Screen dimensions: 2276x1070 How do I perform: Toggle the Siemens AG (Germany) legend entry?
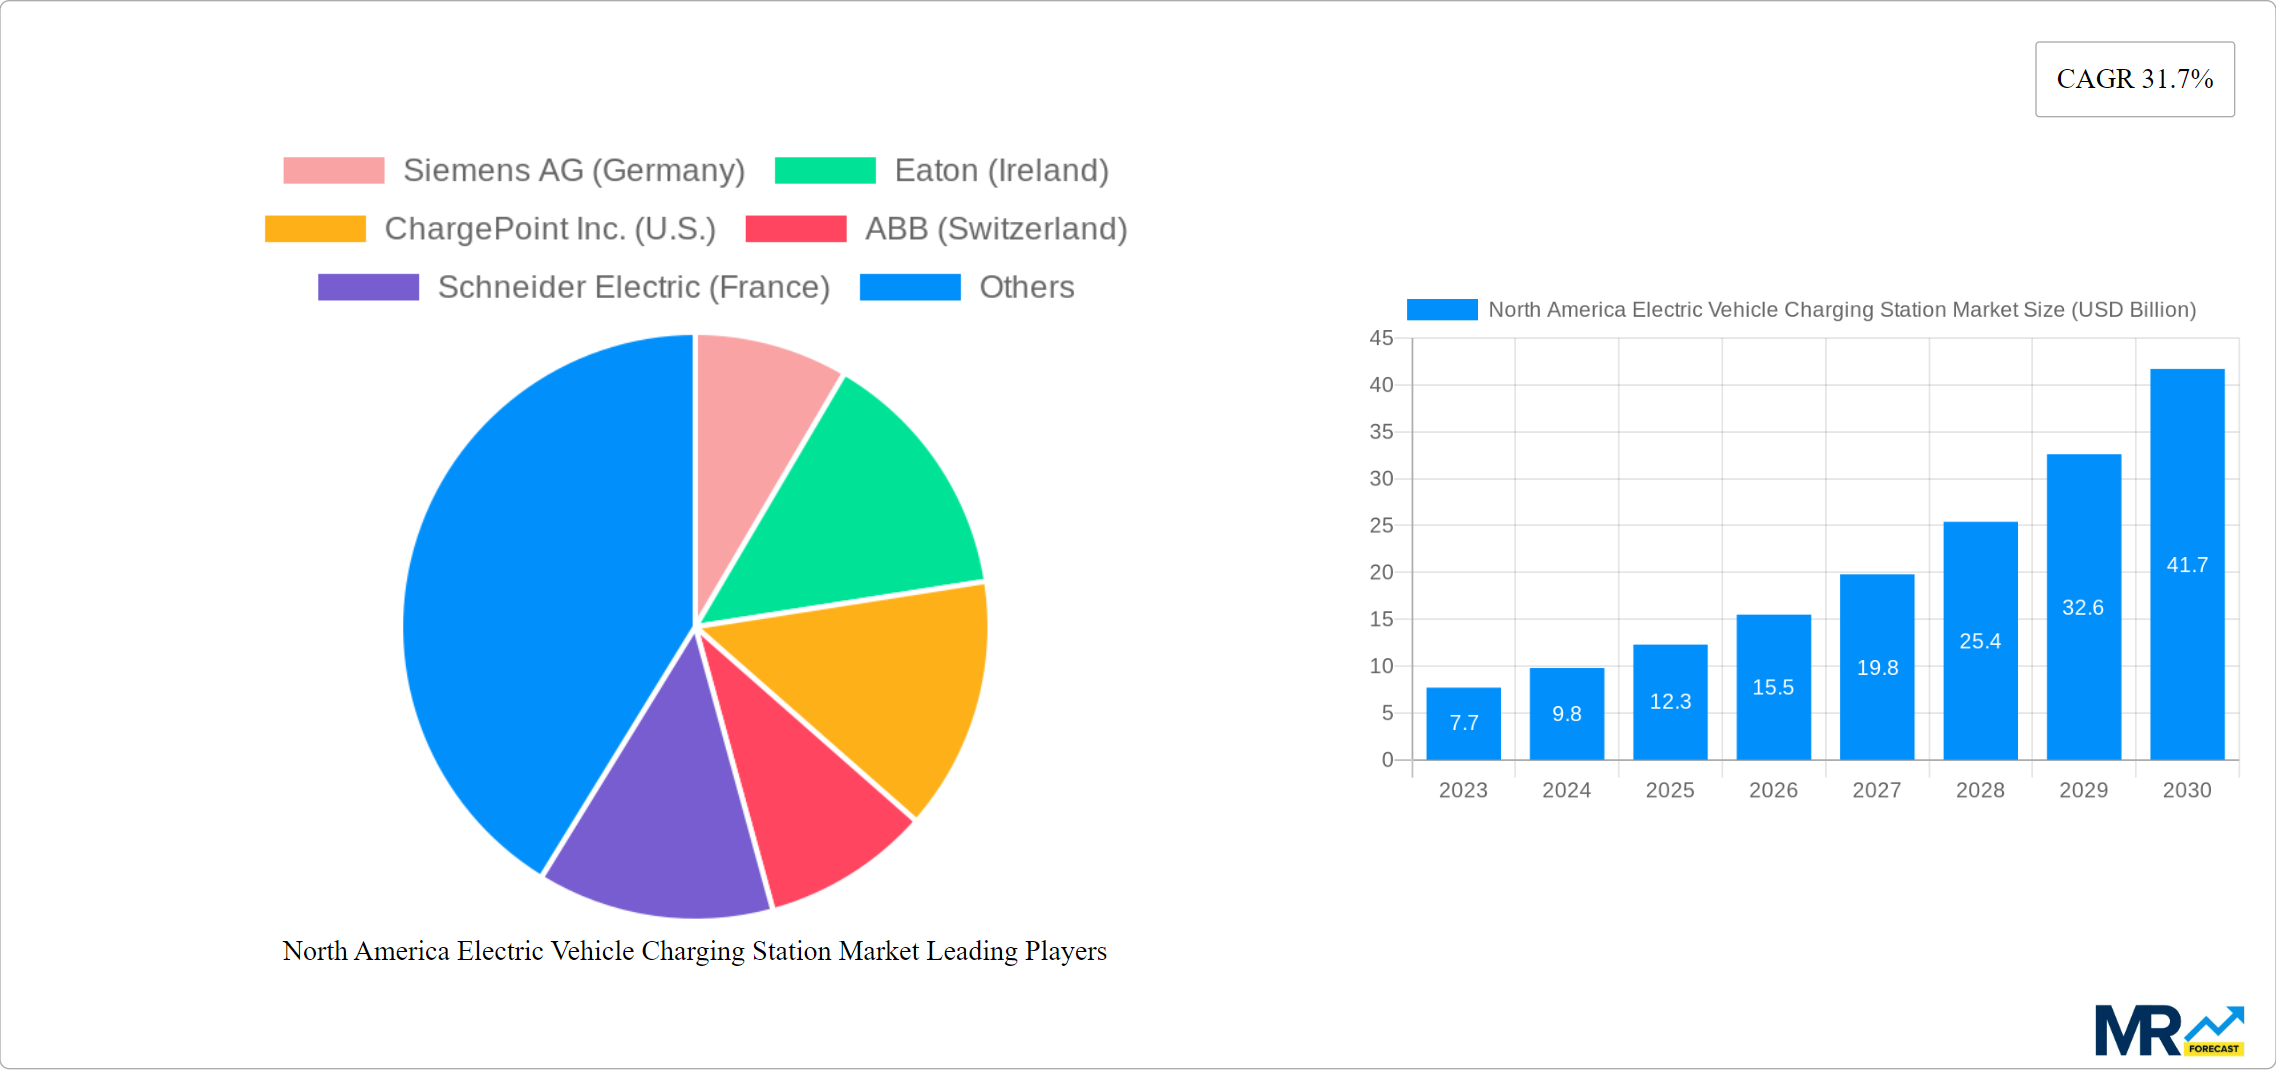[575, 169]
